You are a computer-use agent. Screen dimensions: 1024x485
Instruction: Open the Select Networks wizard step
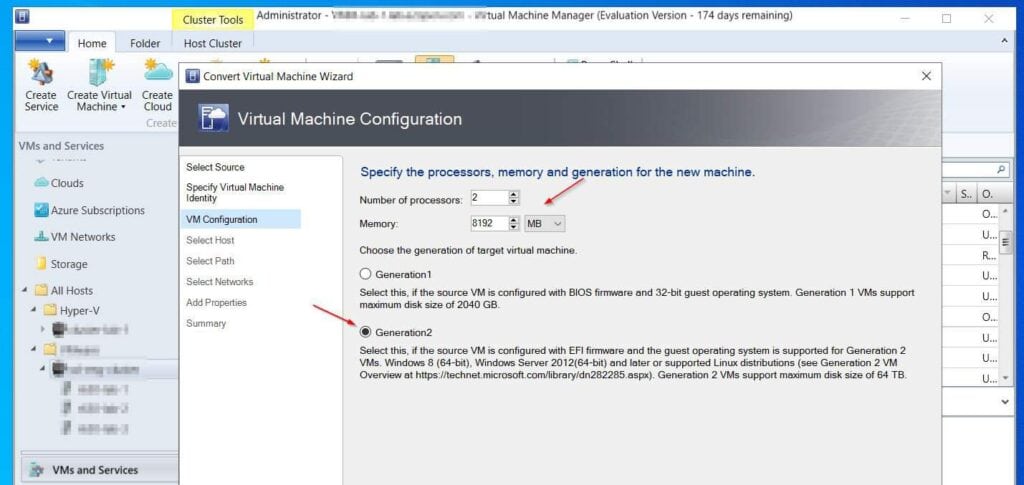[219, 282]
